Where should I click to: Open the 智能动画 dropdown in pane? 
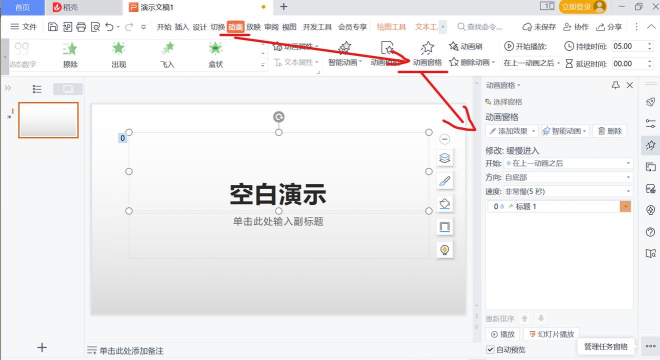tap(565, 131)
